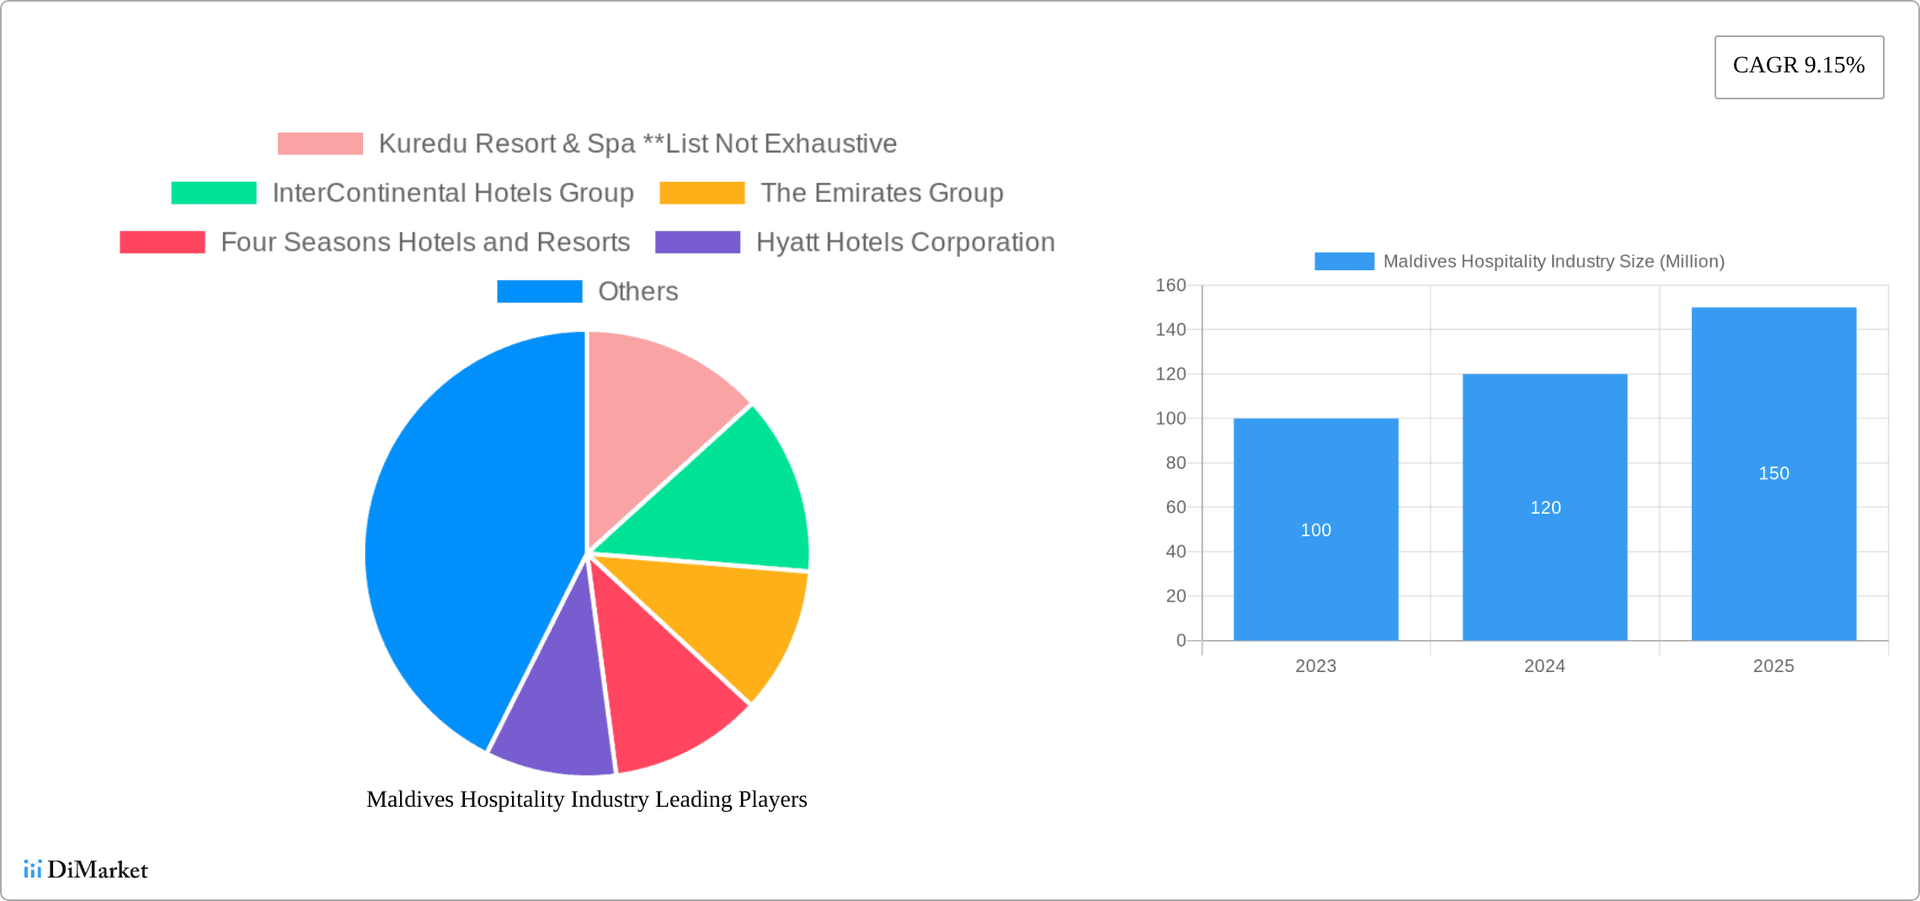Click the pie chart title text
The width and height of the screenshot is (1920, 901).
[587, 799]
